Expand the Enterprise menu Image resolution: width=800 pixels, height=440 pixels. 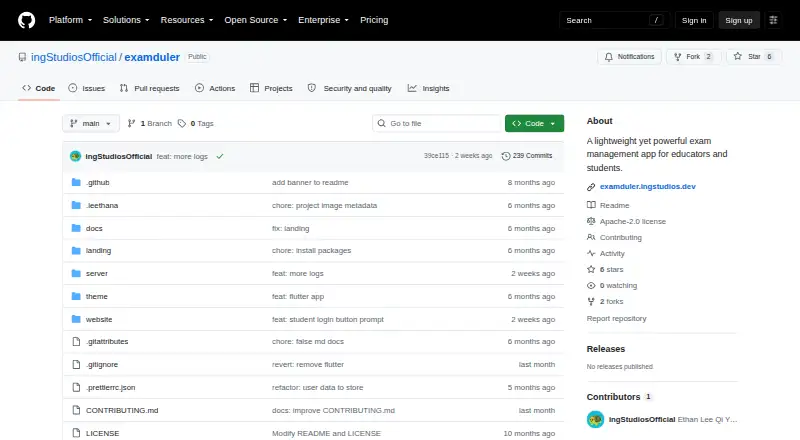click(x=323, y=20)
